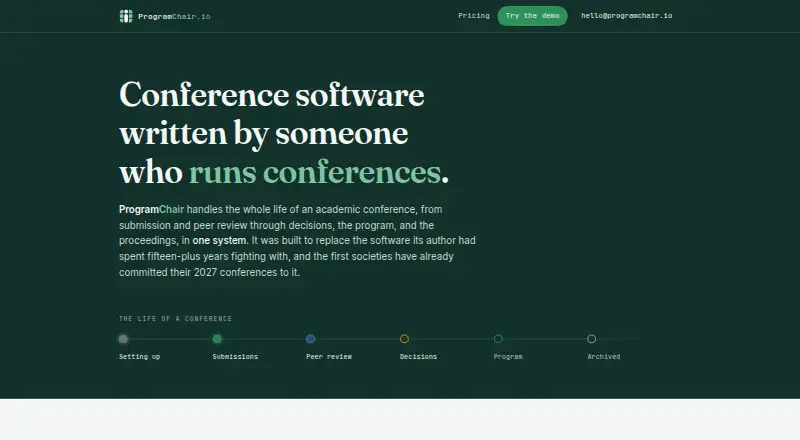Click the 'Setting up' label

pos(139,357)
